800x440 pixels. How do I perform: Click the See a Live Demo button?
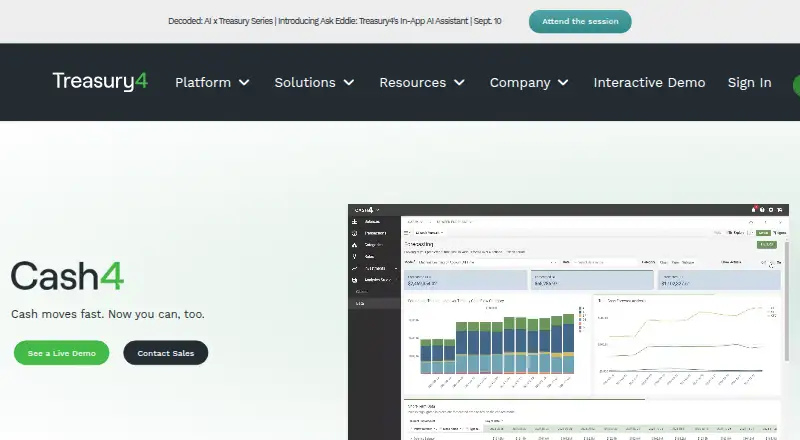click(62, 353)
